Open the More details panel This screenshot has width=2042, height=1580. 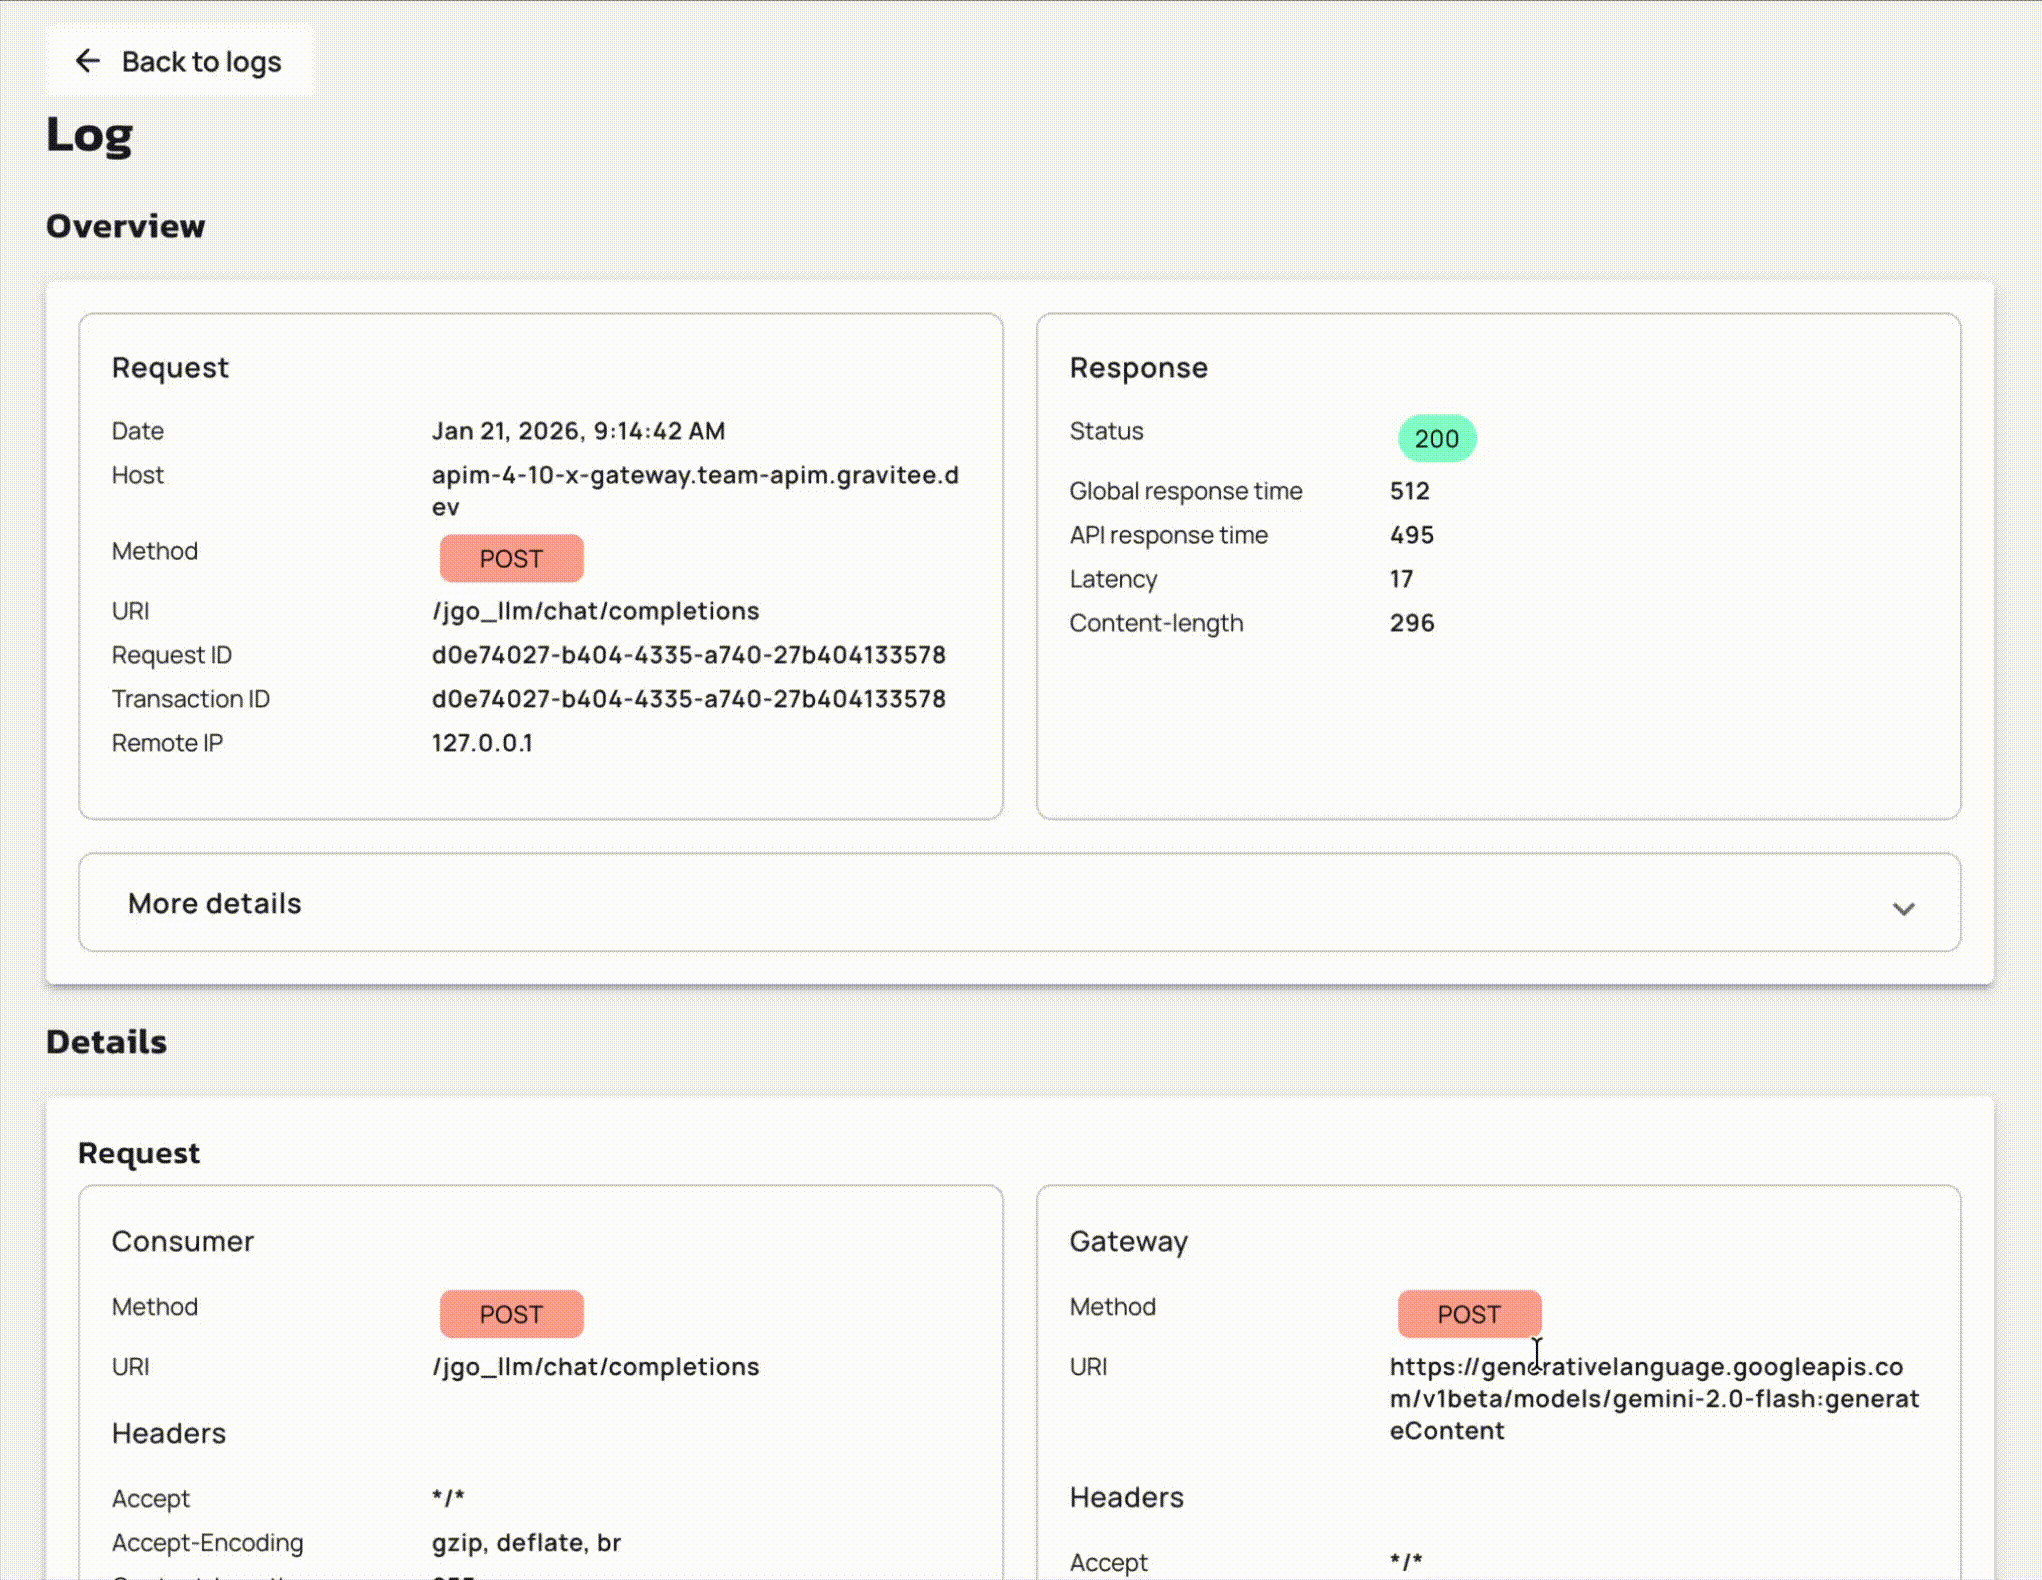tap(215, 903)
